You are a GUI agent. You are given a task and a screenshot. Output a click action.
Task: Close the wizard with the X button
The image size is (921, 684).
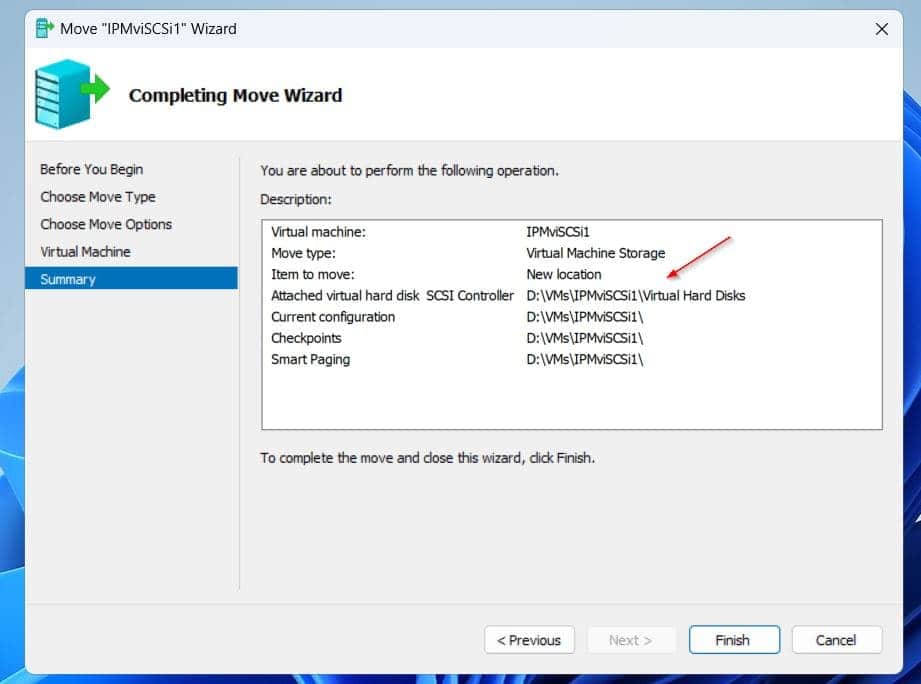tap(882, 29)
